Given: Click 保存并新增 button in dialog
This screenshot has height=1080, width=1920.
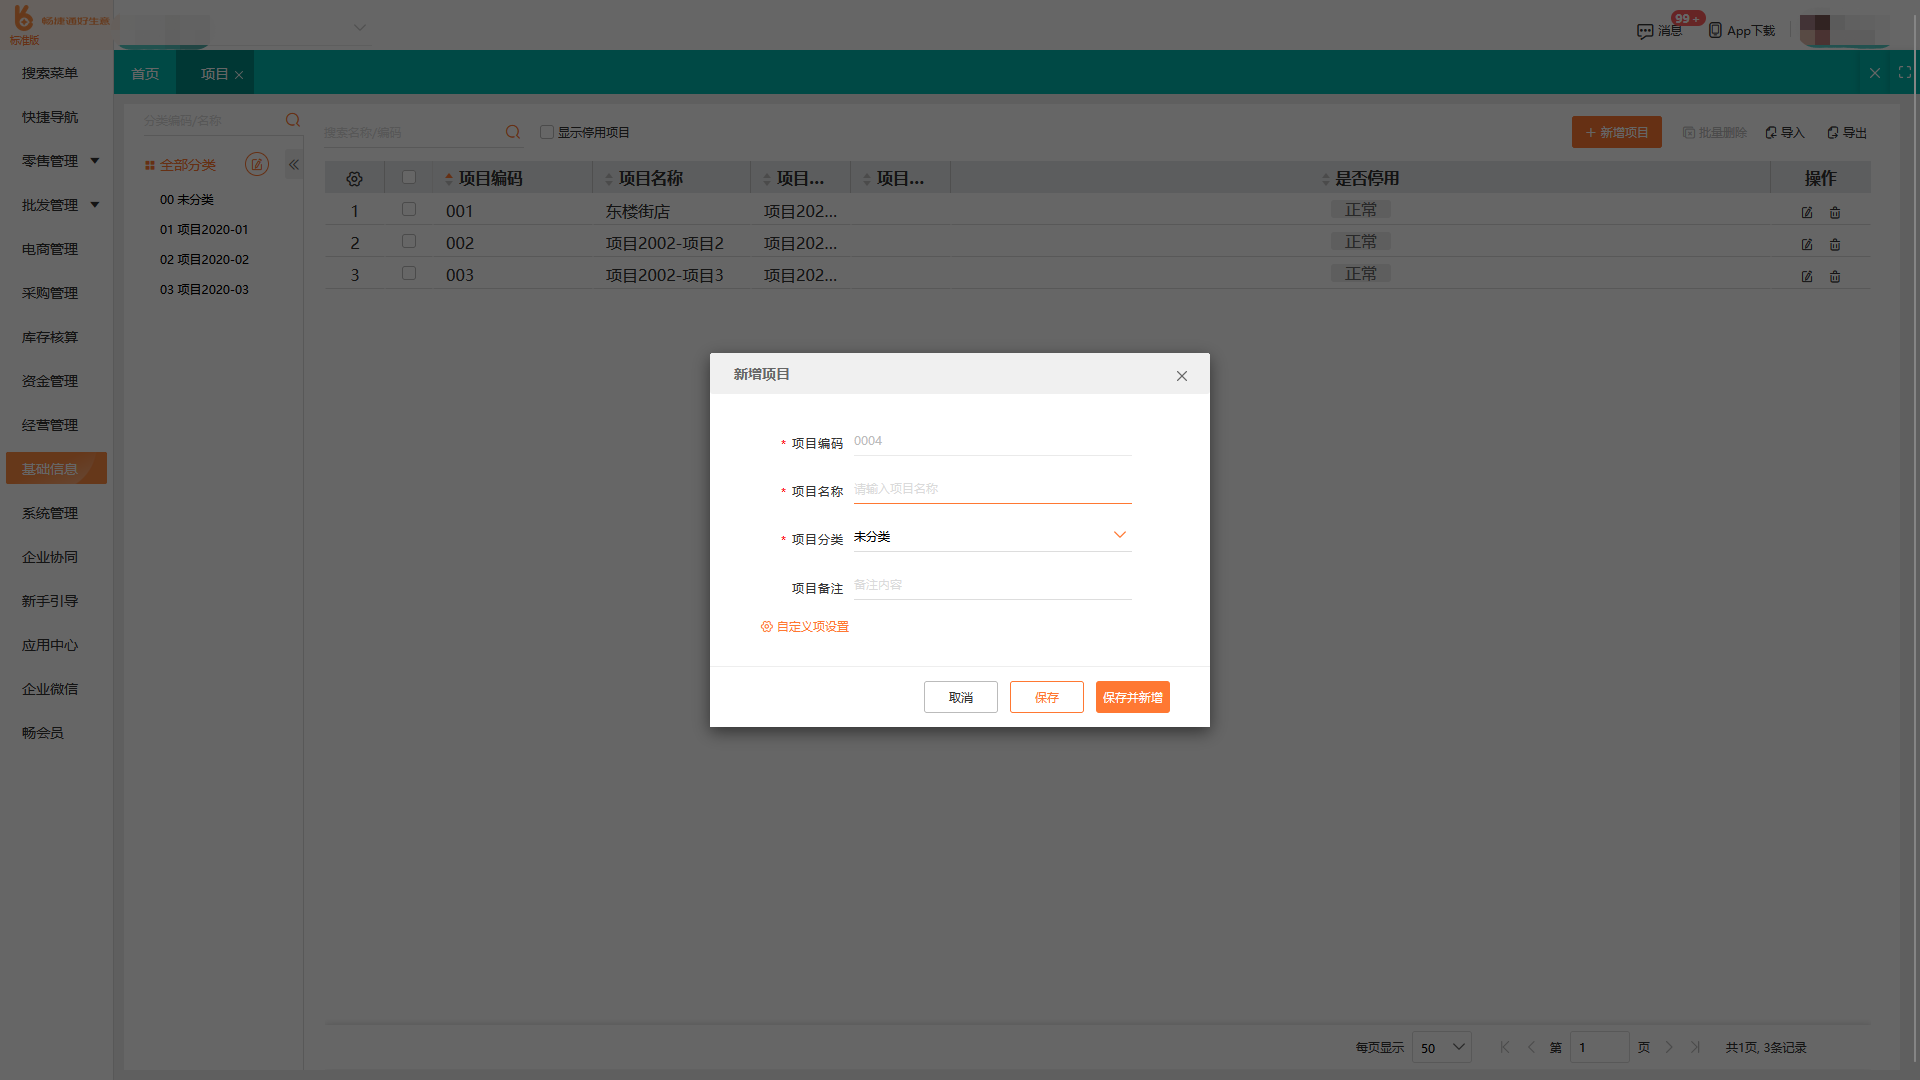Looking at the screenshot, I should [1133, 696].
